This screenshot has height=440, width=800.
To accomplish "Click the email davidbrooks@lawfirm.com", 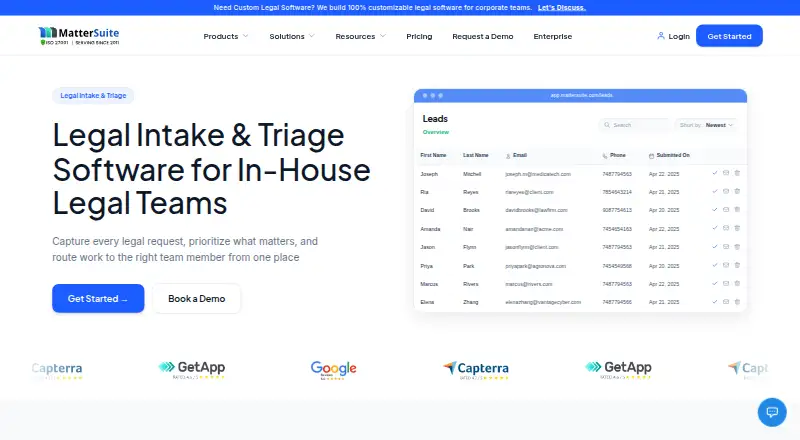I will [x=536, y=210].
